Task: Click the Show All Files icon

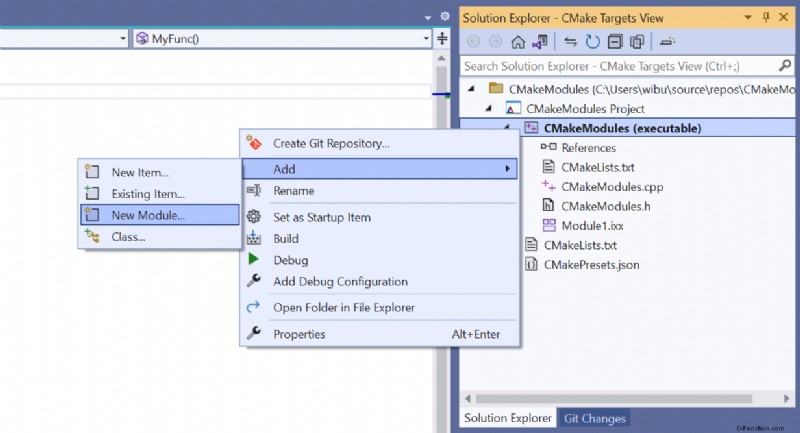Action: click(636, 41)
